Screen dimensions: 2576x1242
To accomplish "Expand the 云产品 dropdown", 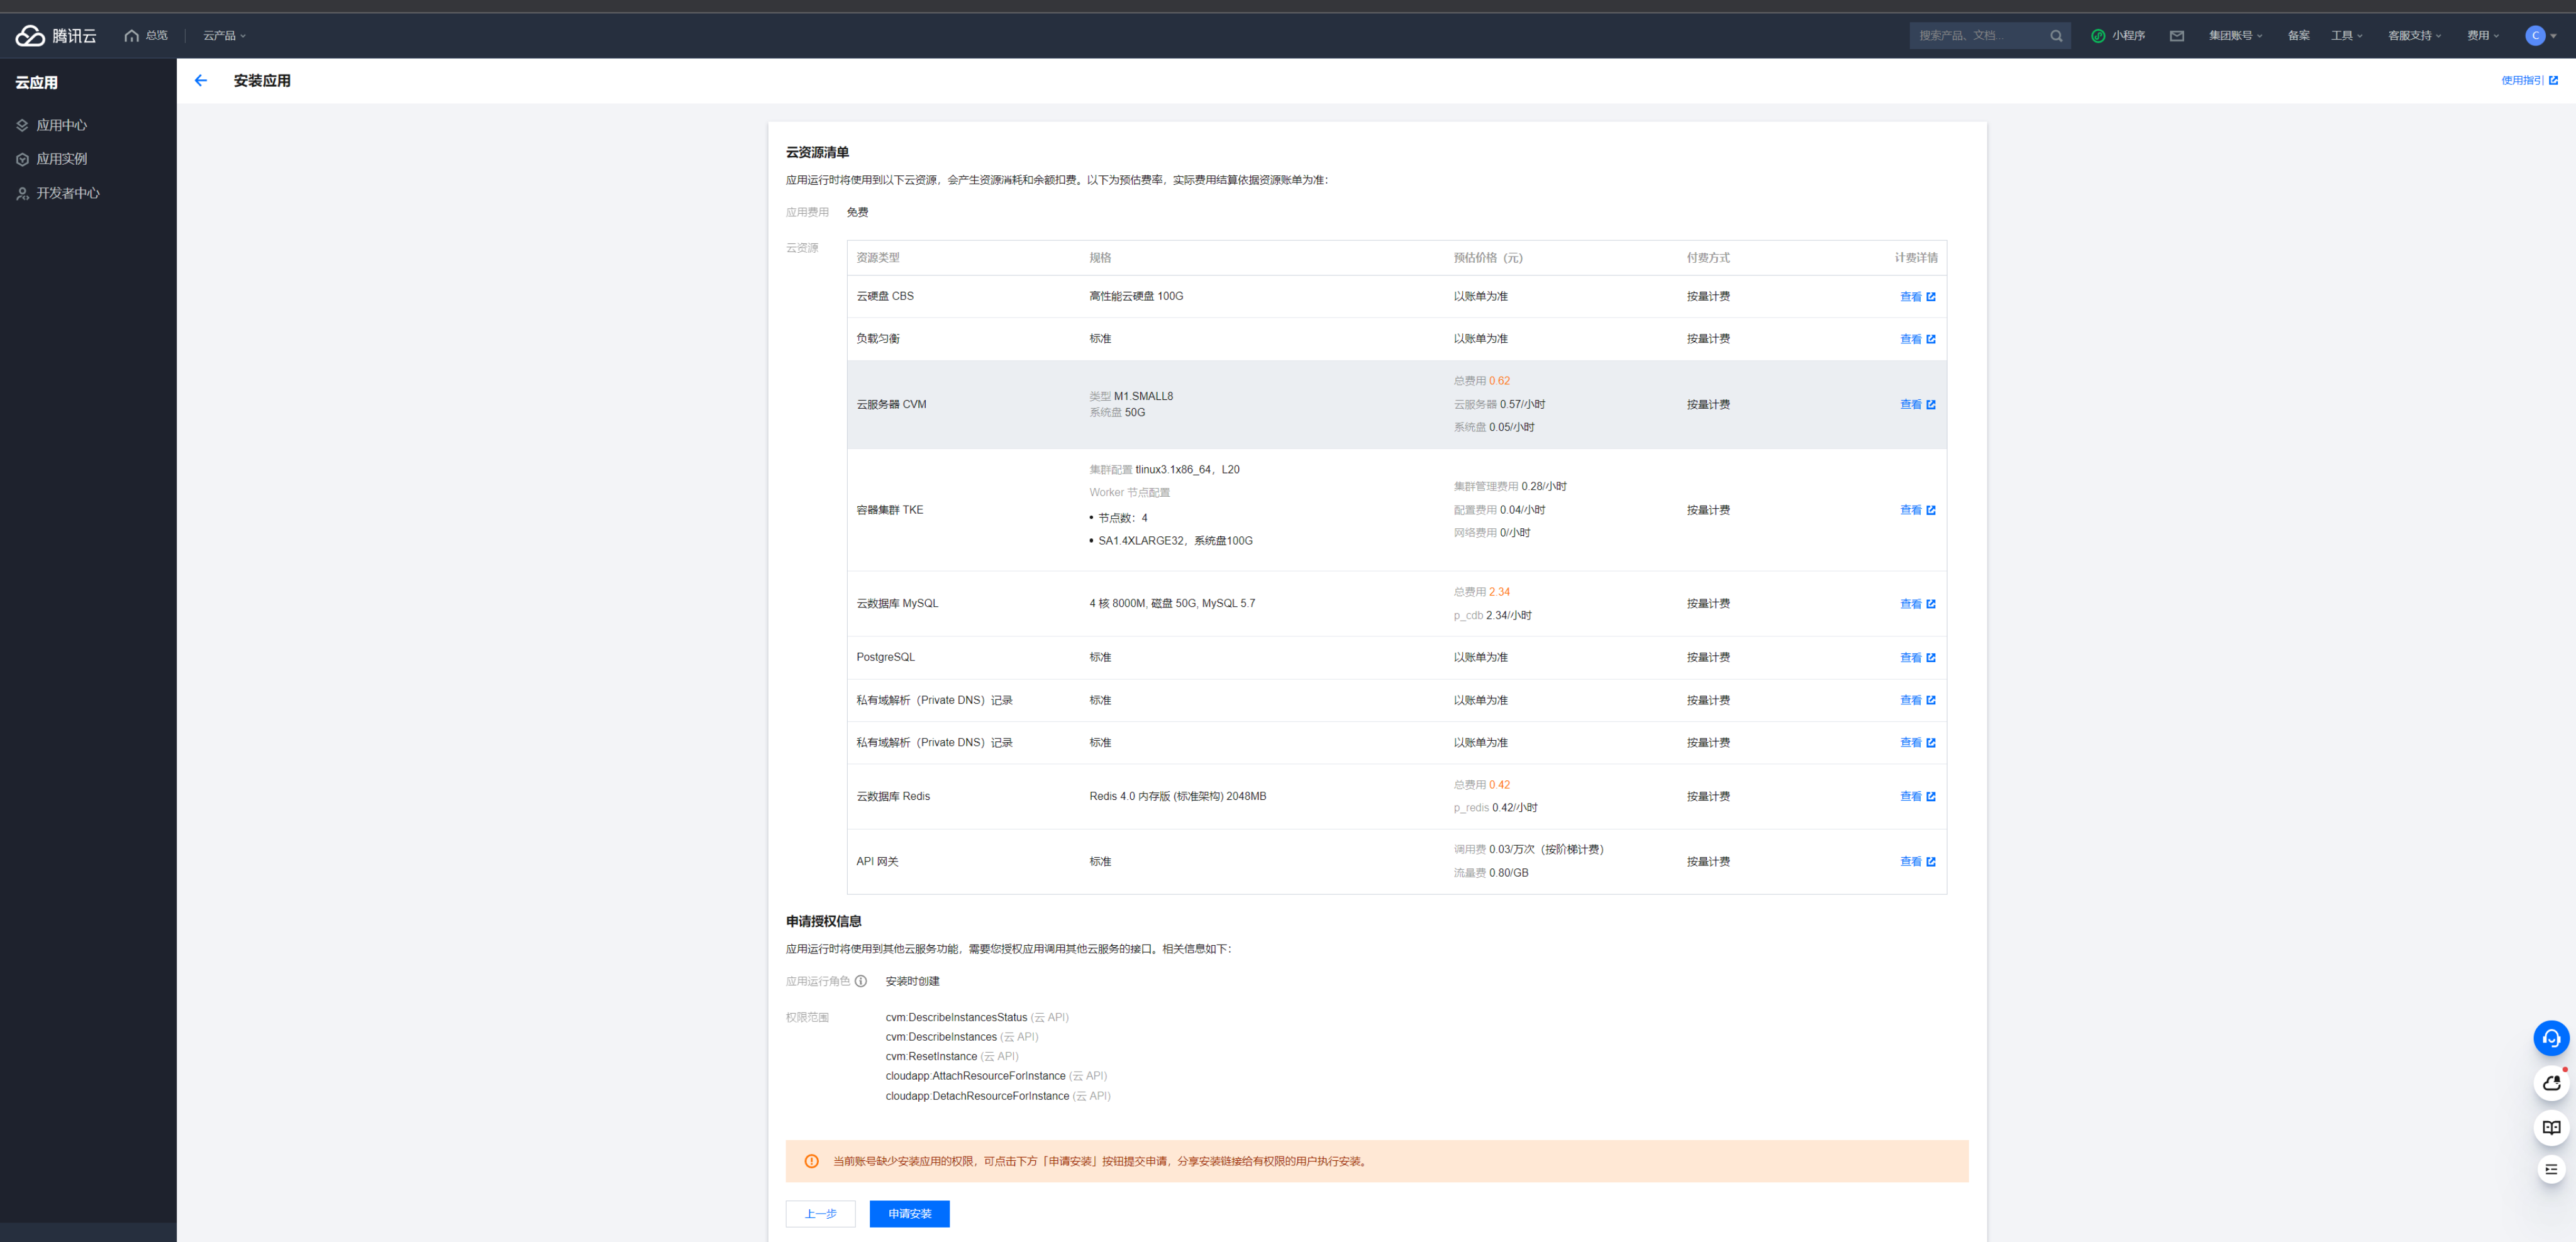I will pos(224,36).
